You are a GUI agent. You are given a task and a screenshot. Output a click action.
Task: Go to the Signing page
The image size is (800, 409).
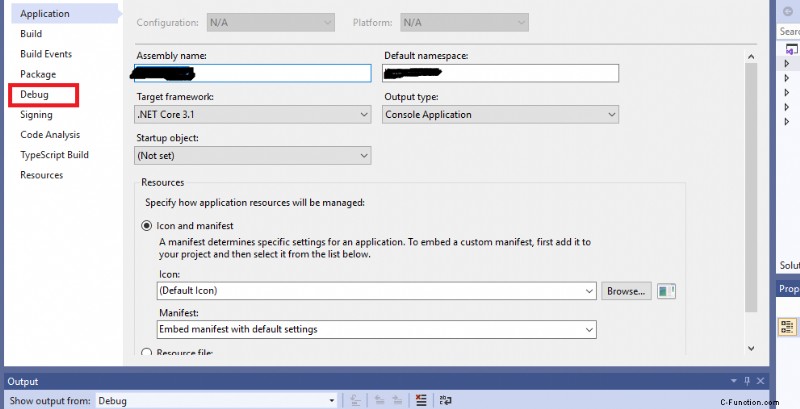pyautogui.click(x=37, y=115)
